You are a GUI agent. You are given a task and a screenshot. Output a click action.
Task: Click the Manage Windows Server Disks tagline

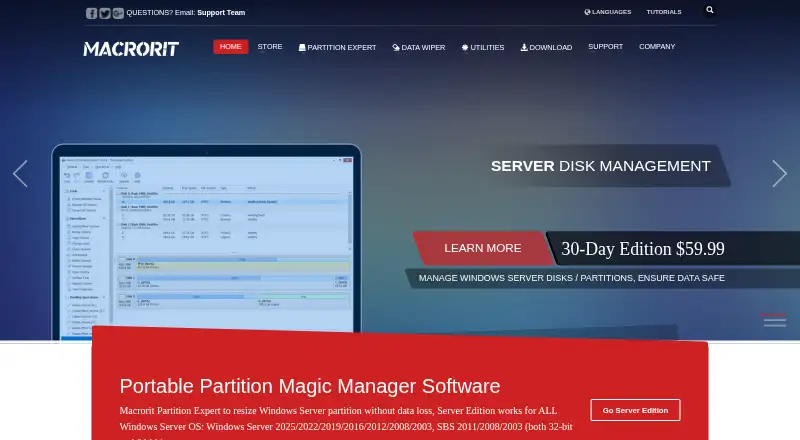coord(571,278)
